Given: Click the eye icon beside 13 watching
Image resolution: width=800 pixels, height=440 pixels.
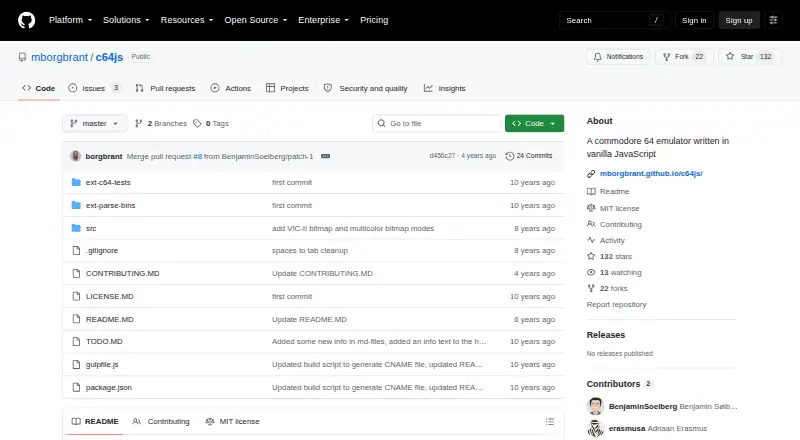Looking at the screenshot, I should (x=591, y=272).
